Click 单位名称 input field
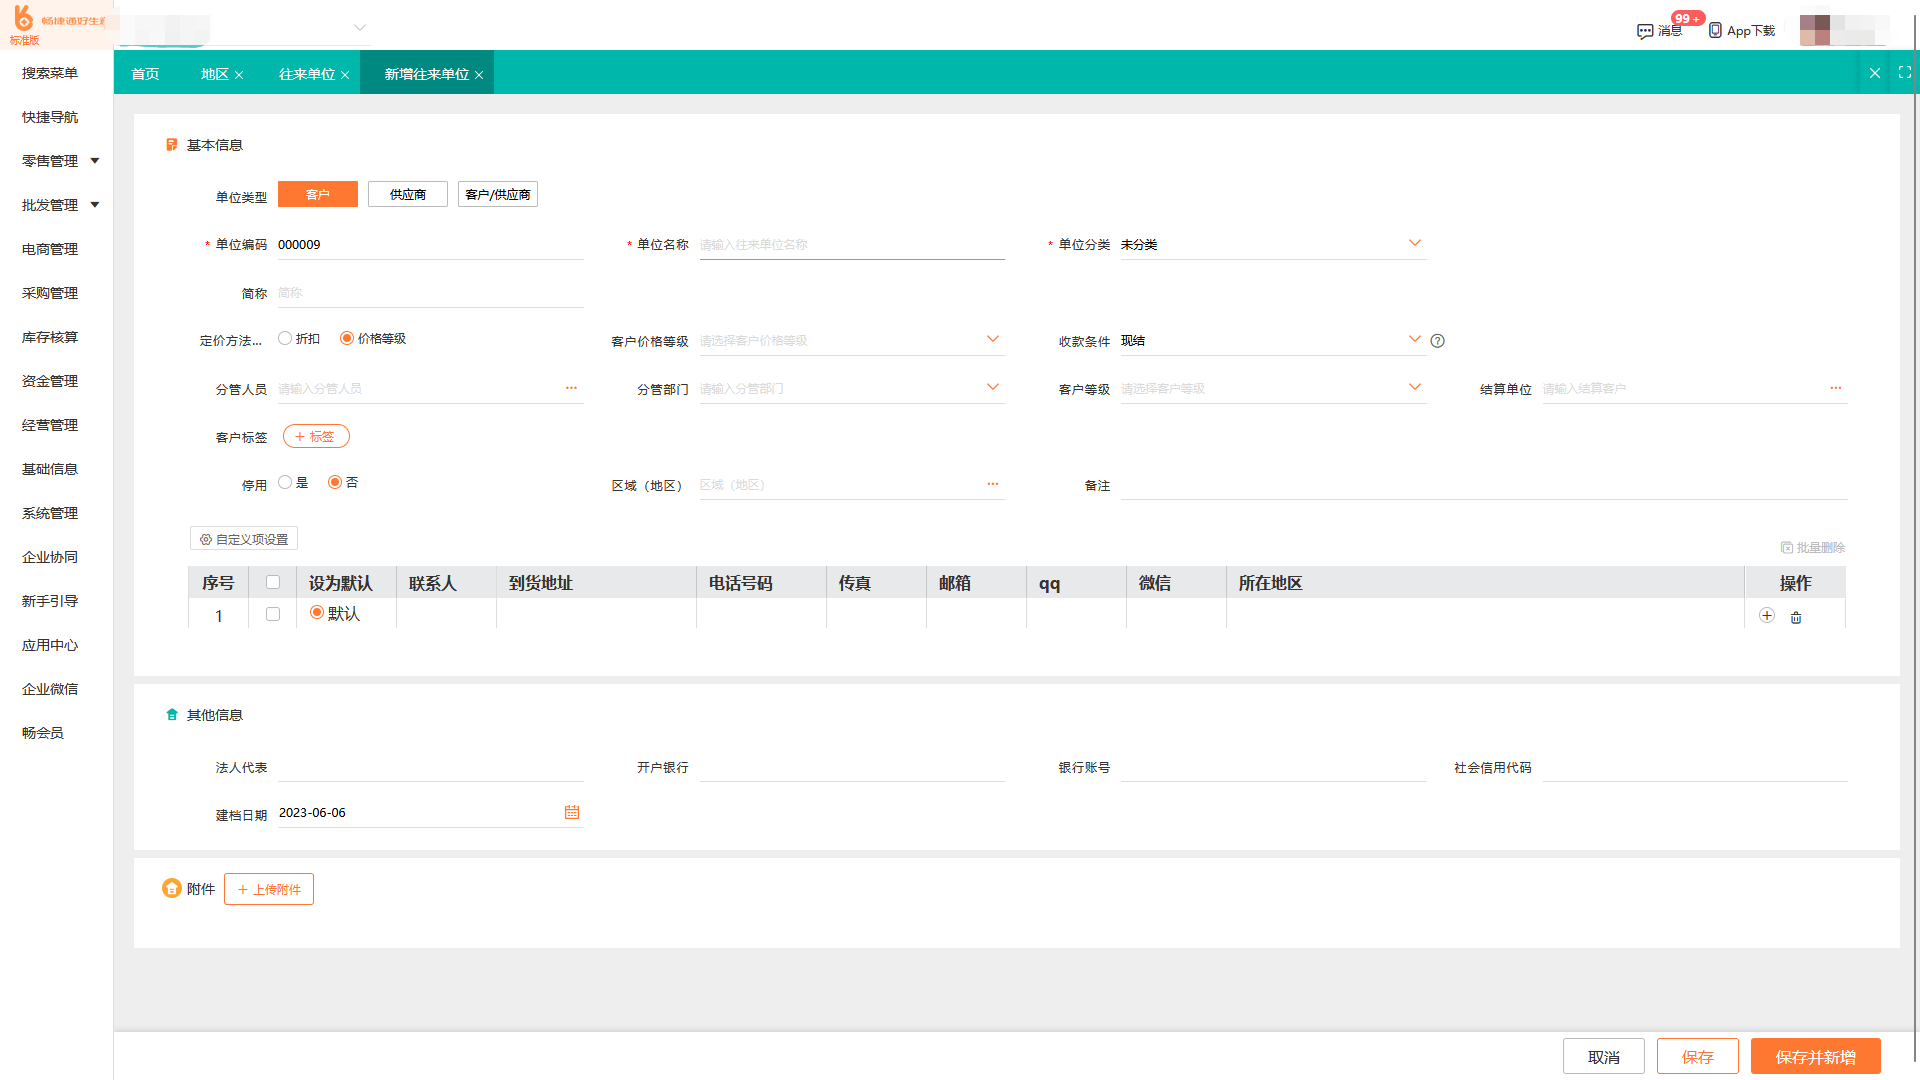1920x1080 pixels. click(x=851, y=244)
